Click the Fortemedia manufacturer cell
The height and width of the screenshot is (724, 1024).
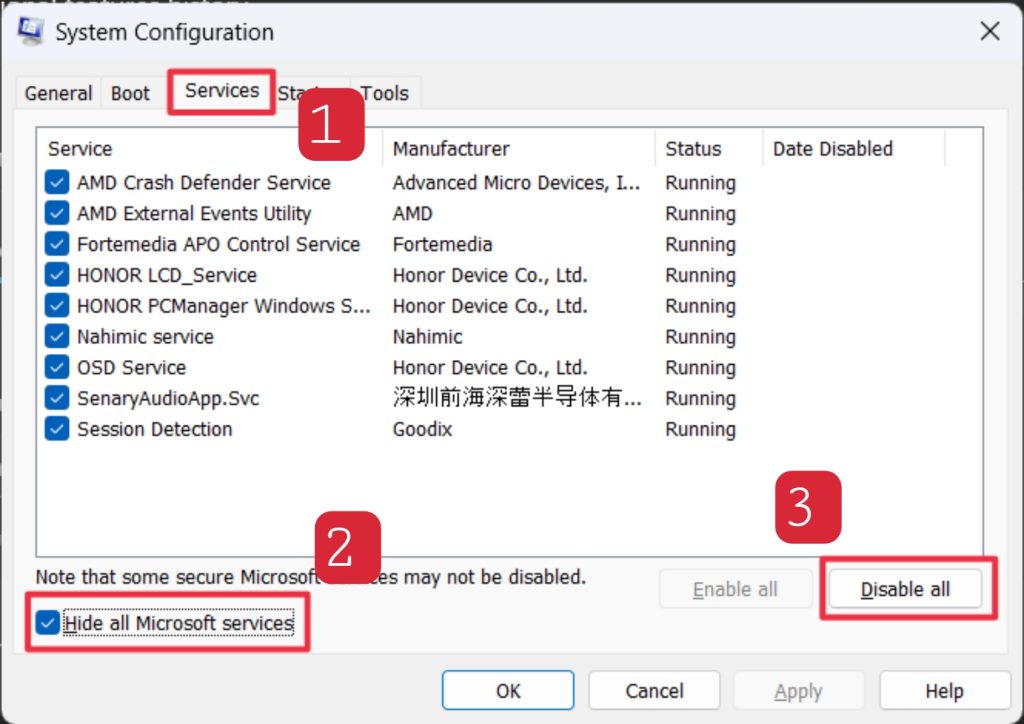[x=443, y=244]
